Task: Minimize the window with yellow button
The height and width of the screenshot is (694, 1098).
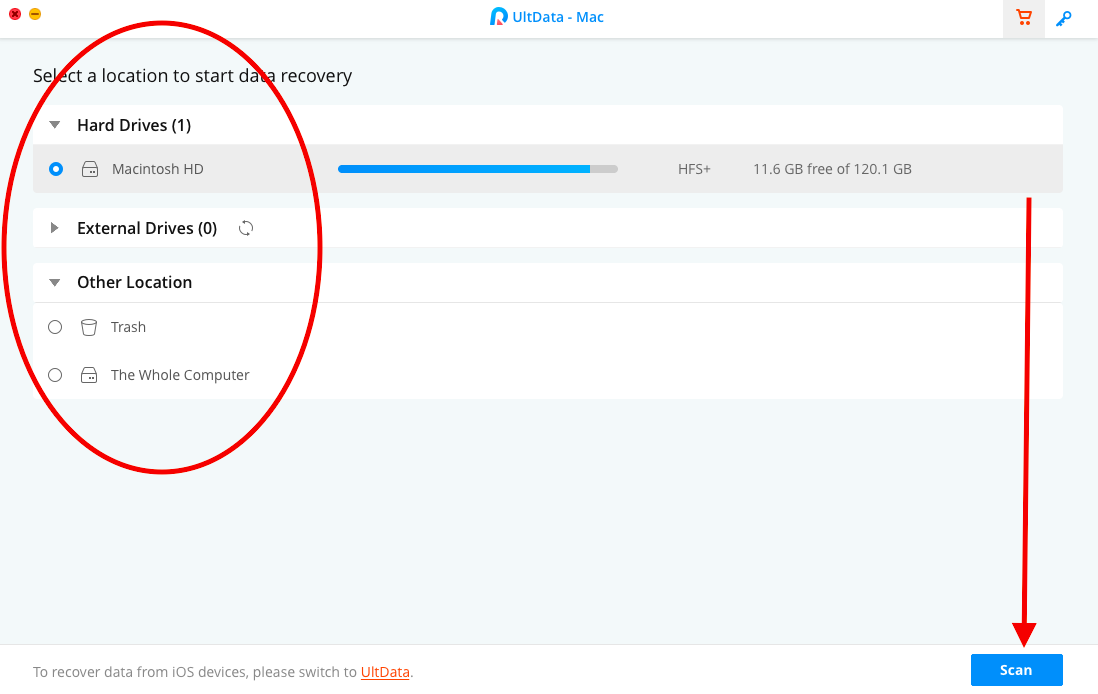Action: point(35,14)
